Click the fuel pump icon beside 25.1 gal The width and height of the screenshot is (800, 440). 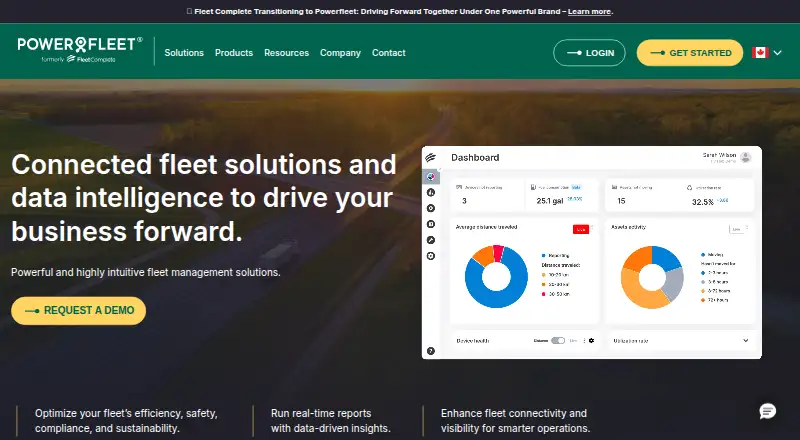tap(533, 187)
